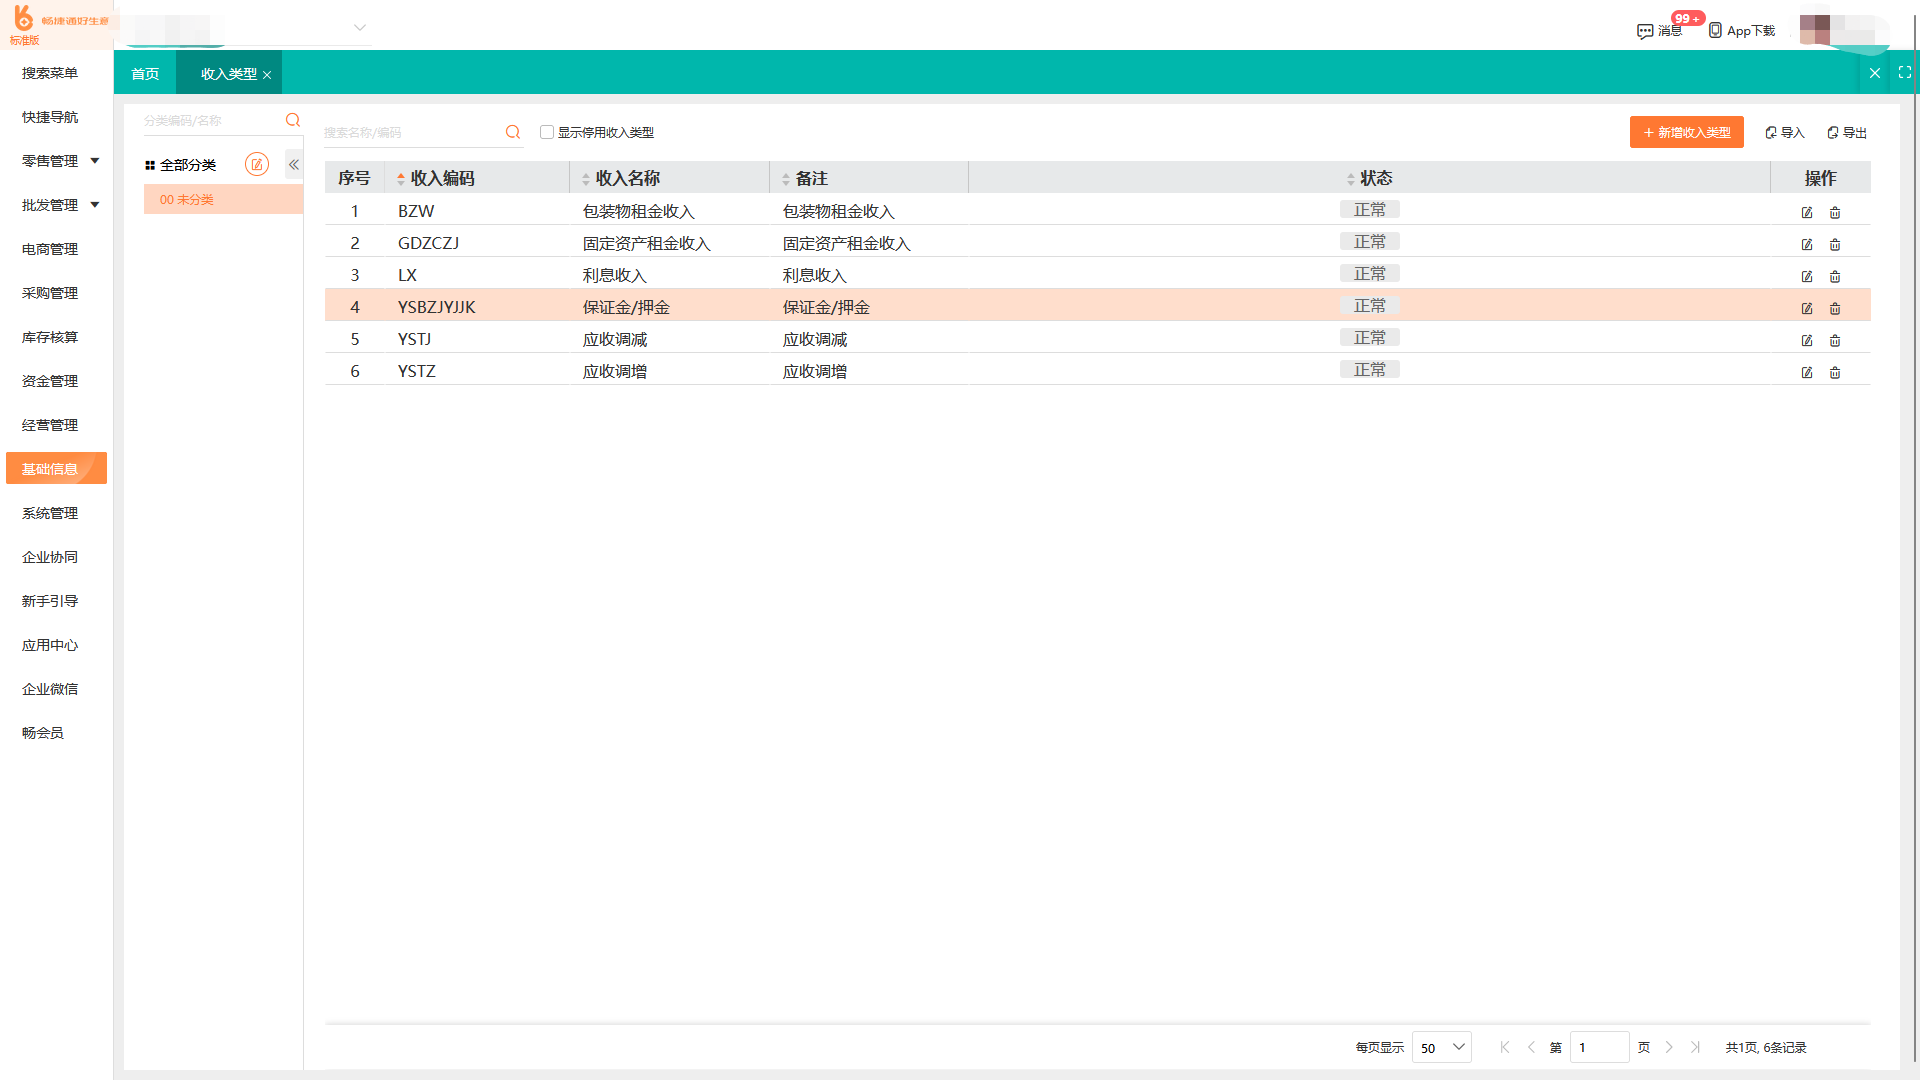Viewport: 1920px width, 1080px height.
Task: Click the collapse left panel arrow icon
Action: 294,164
